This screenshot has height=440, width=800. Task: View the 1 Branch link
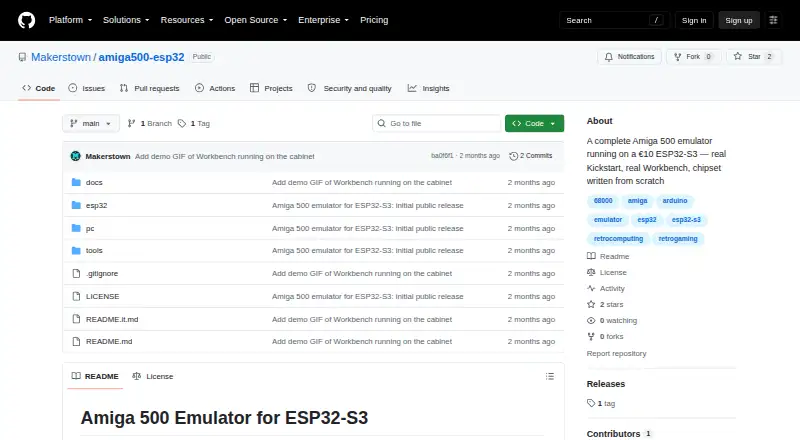[149, 124]
